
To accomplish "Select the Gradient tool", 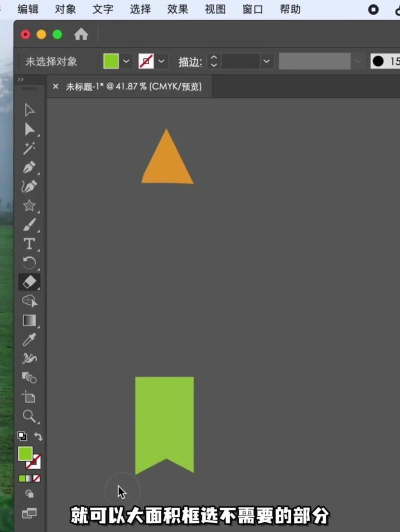I will coord(29,320).
